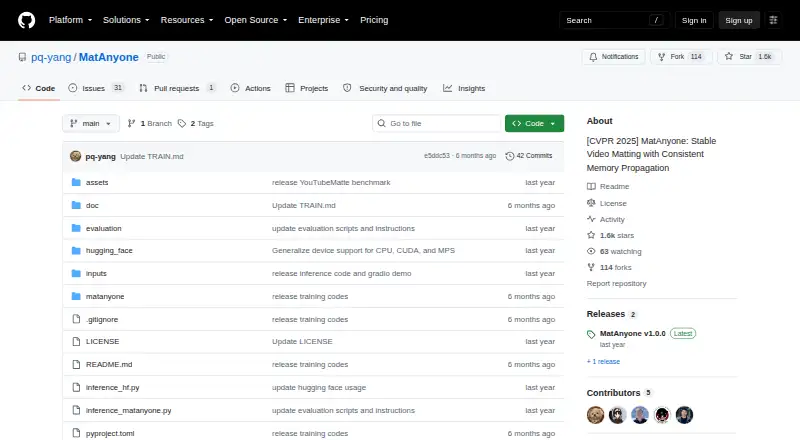Open the evaluation folder icon

tap(76, 228)
